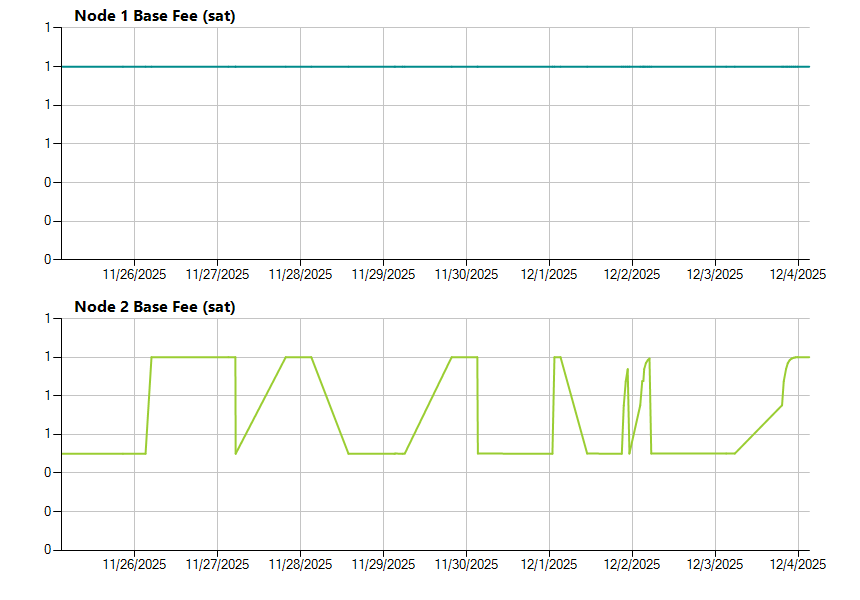Pick 11/28/2025 label under Node 1 chart

(x=300, y=274)
